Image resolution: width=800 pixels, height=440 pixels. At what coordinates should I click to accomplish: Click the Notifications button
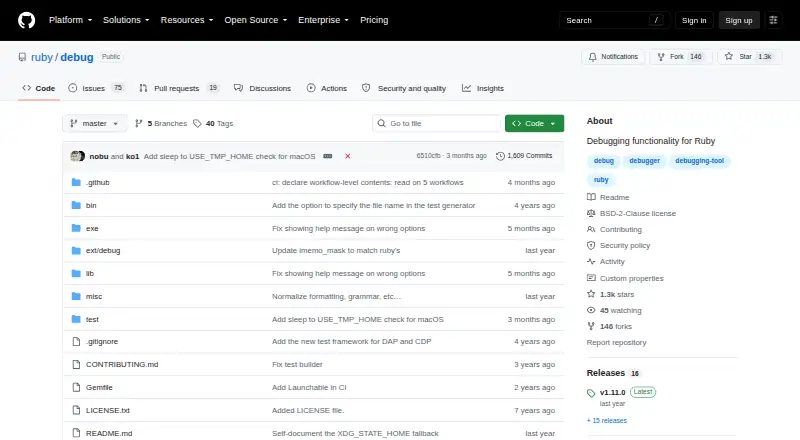click(x=613, y=57)
